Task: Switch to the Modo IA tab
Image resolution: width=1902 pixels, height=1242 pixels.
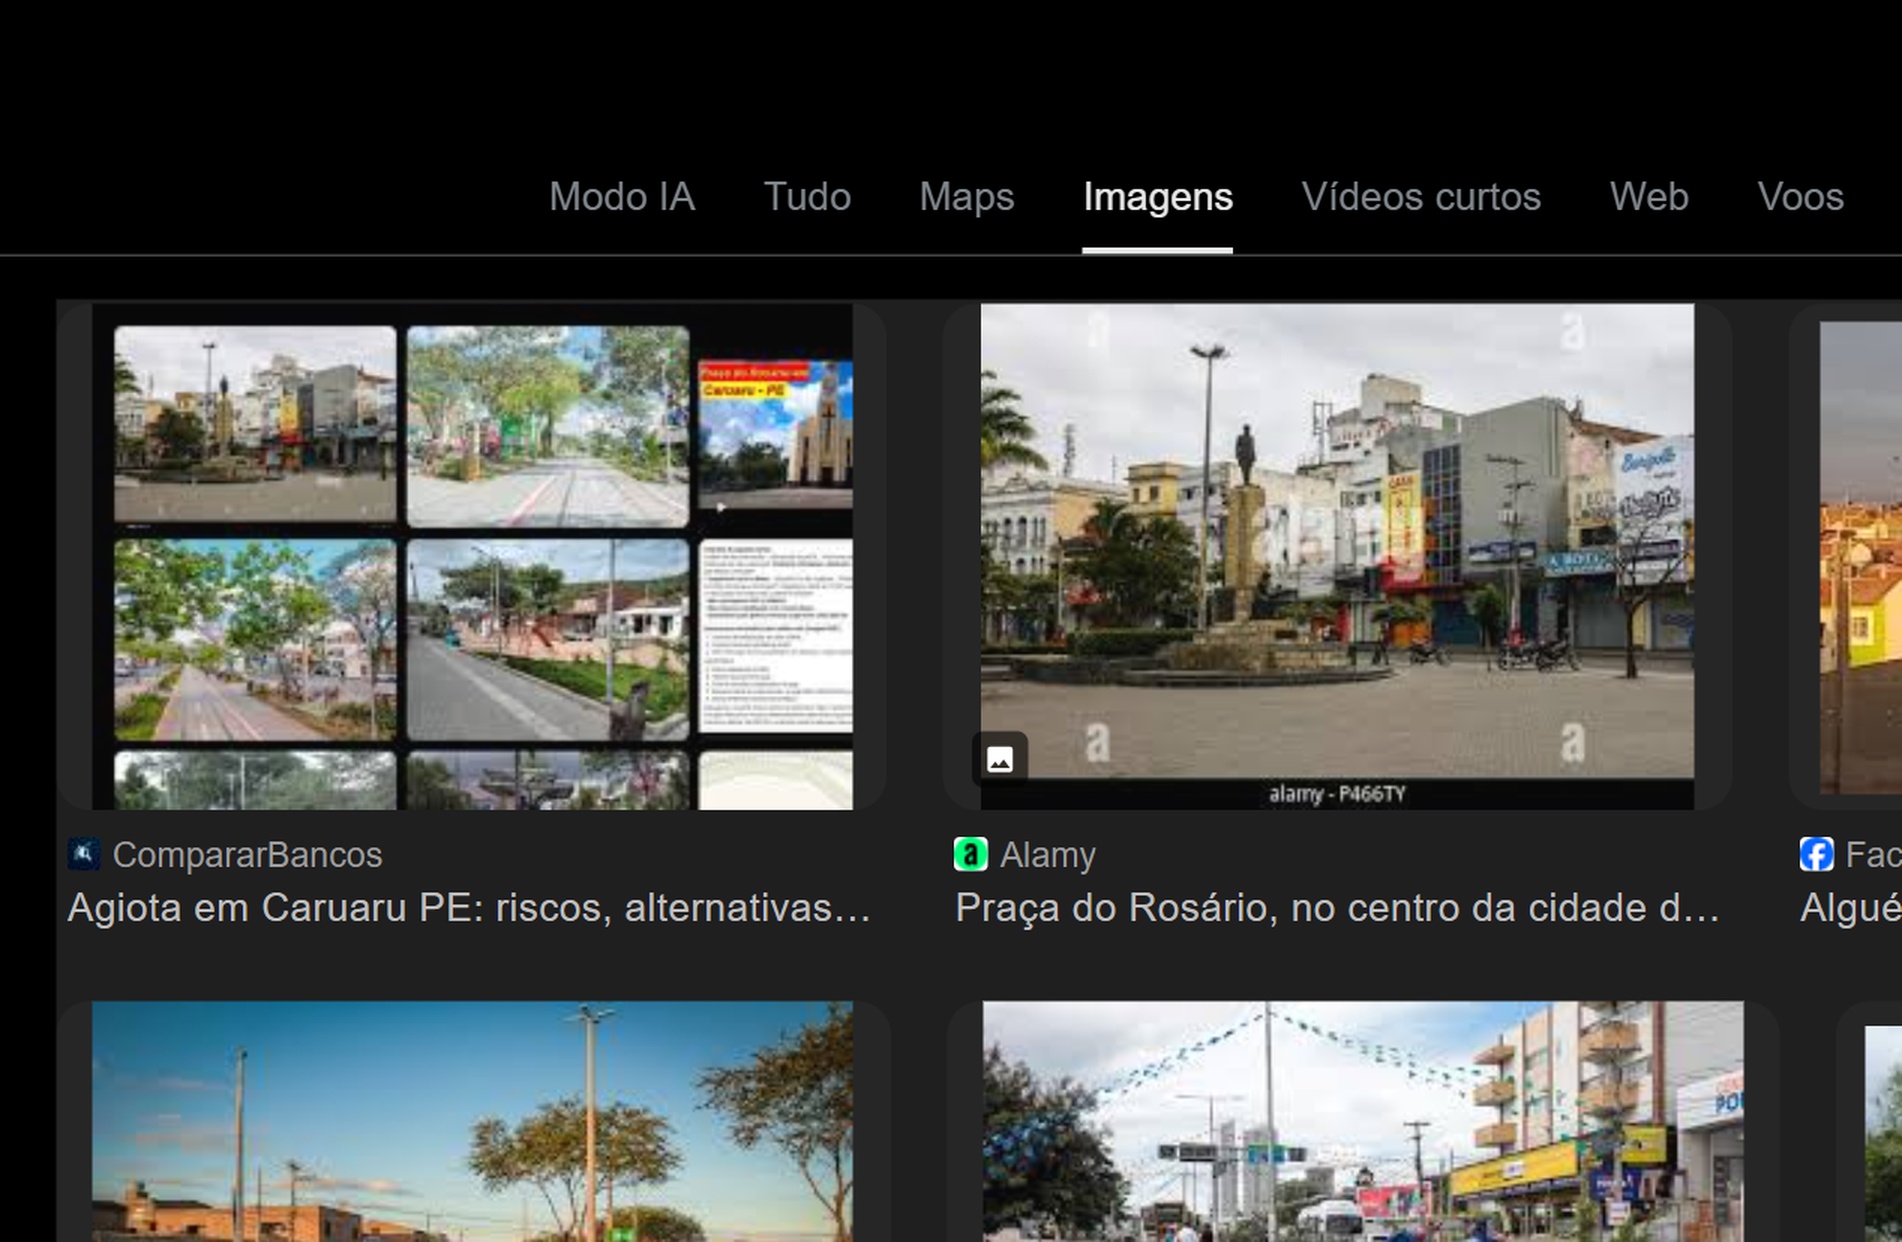Action: 621,197
